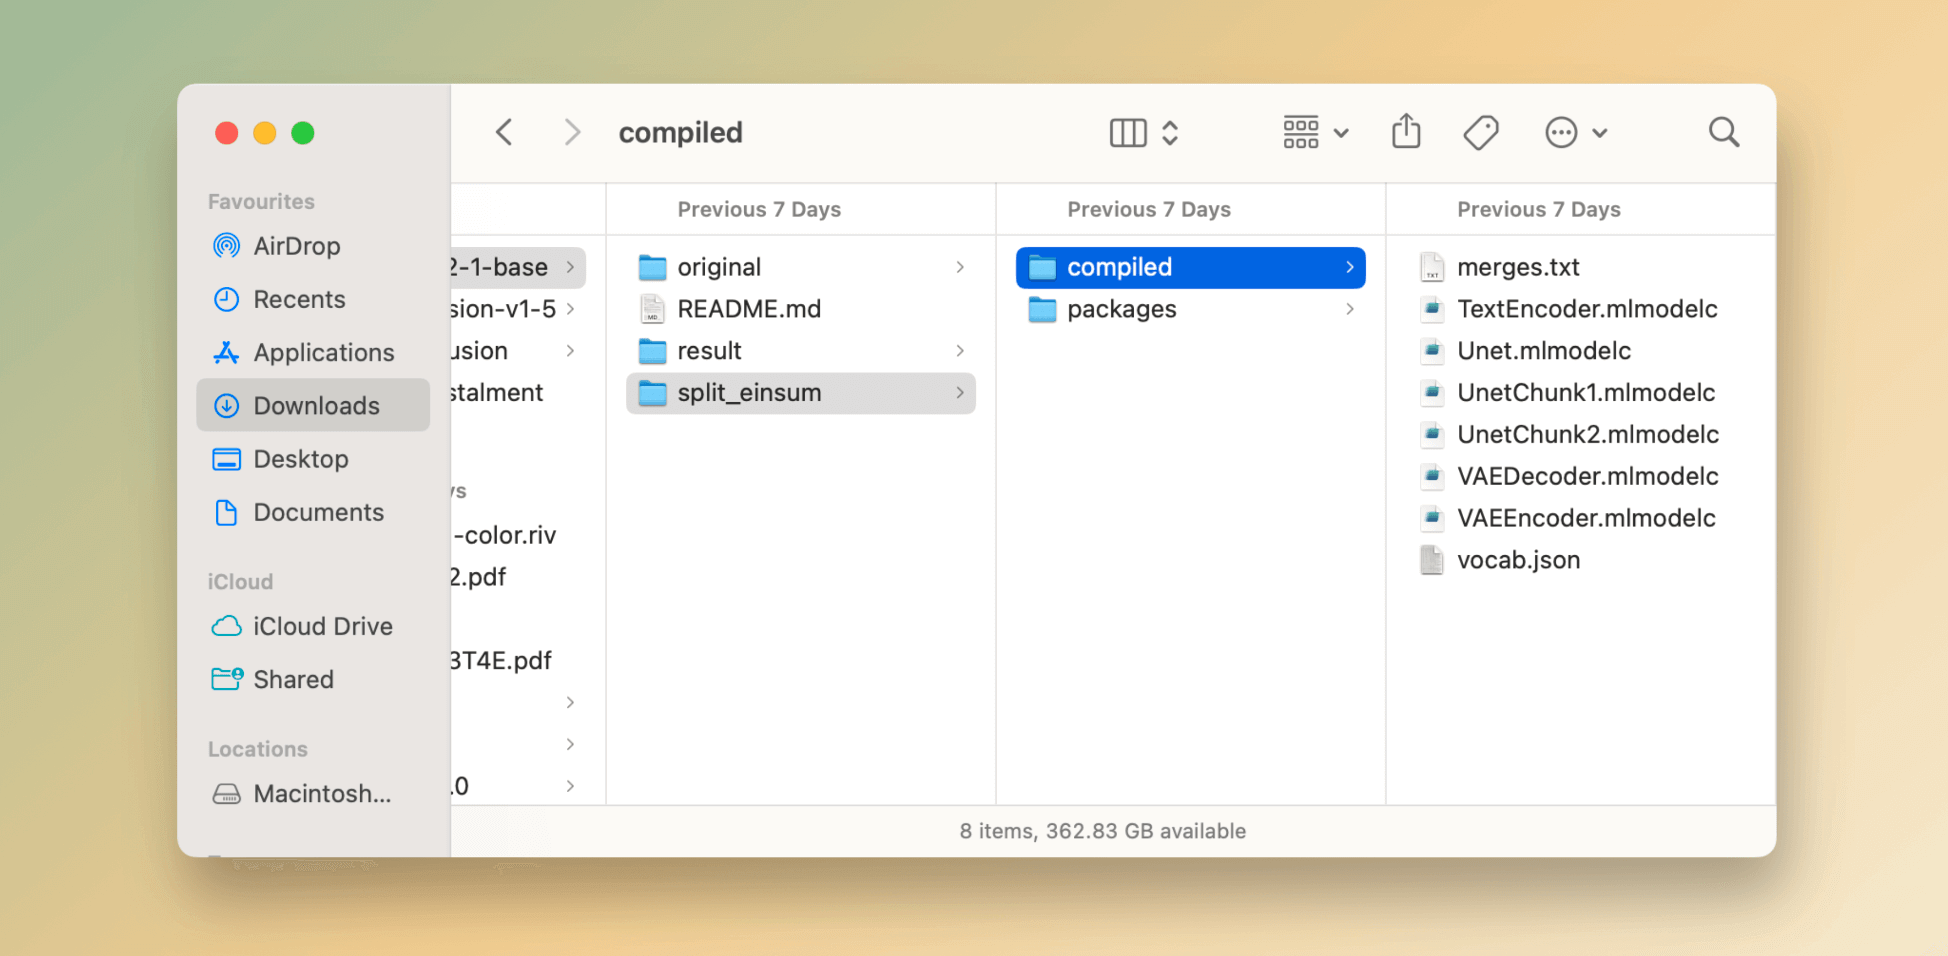Open AirDrop in the sidebar
Viewport: 1948px width, 956px height.
(x=296, y=246)
